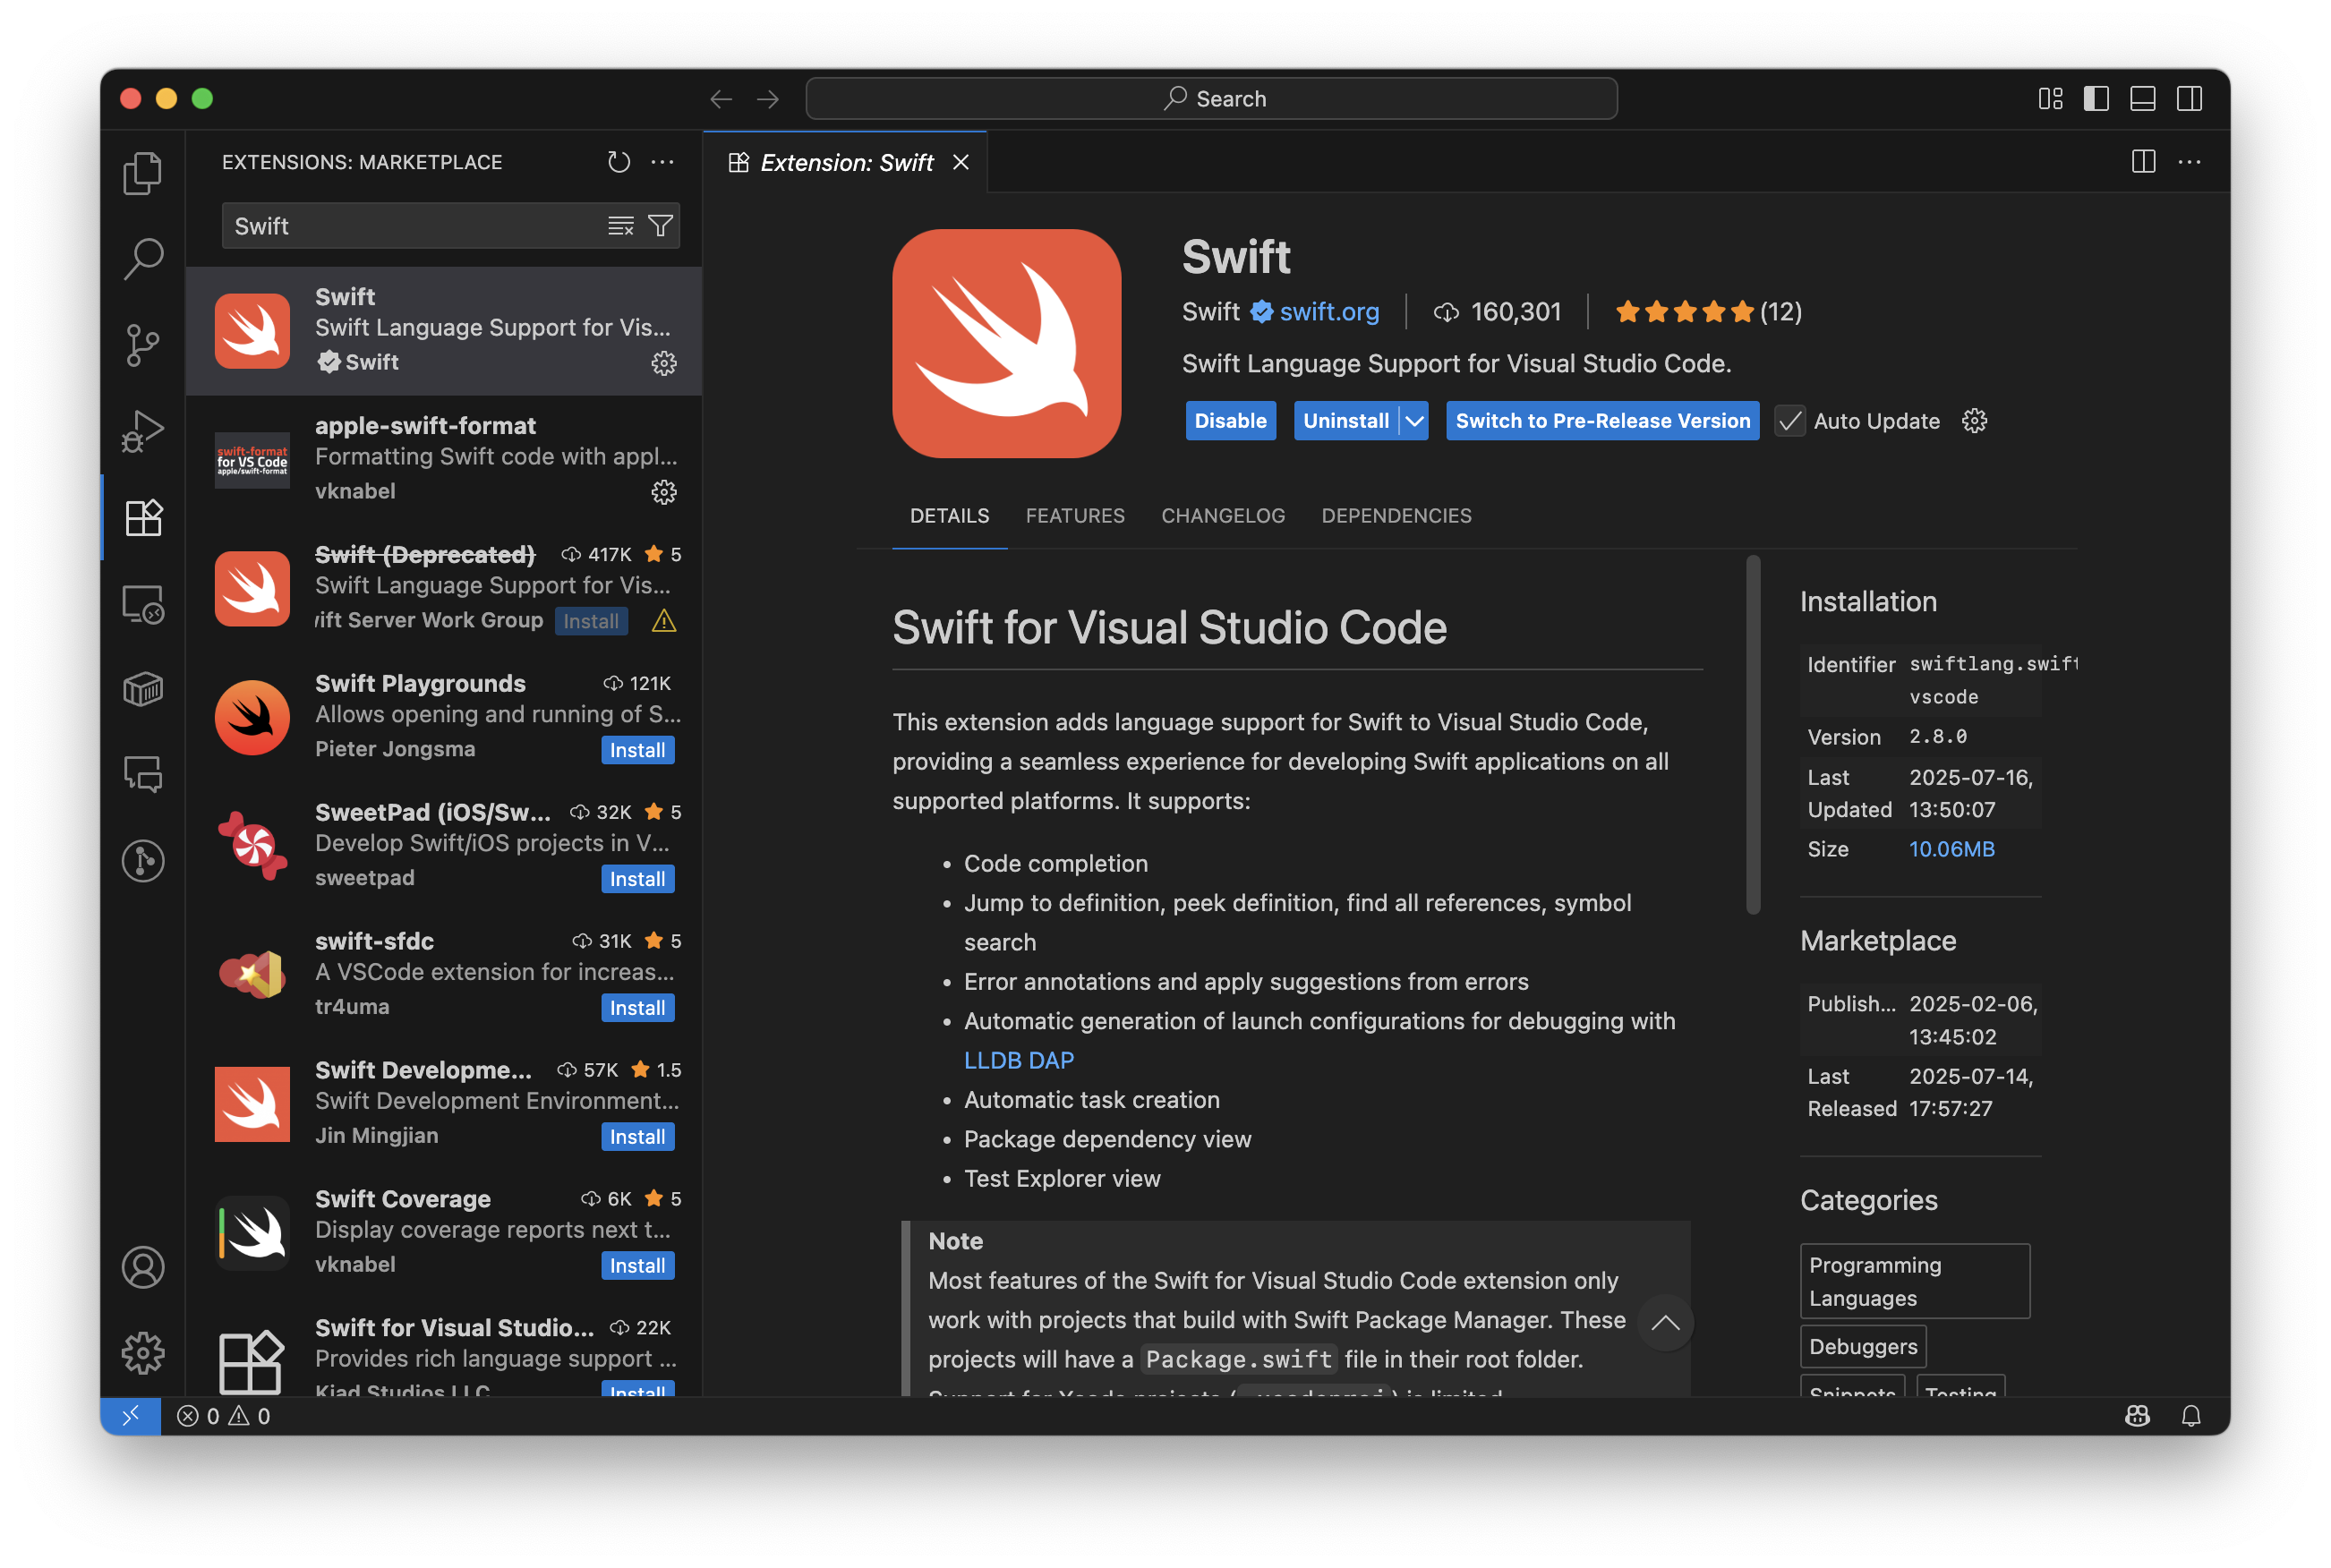Open the swift.org publisher link
The height and width of the screenshot is (1568, 2331).
(1331, 312)
